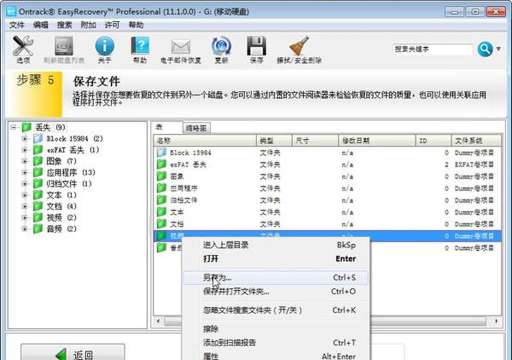Open the 选项 options tool
The image size is (512, 360).
click(x=23, y=49)
